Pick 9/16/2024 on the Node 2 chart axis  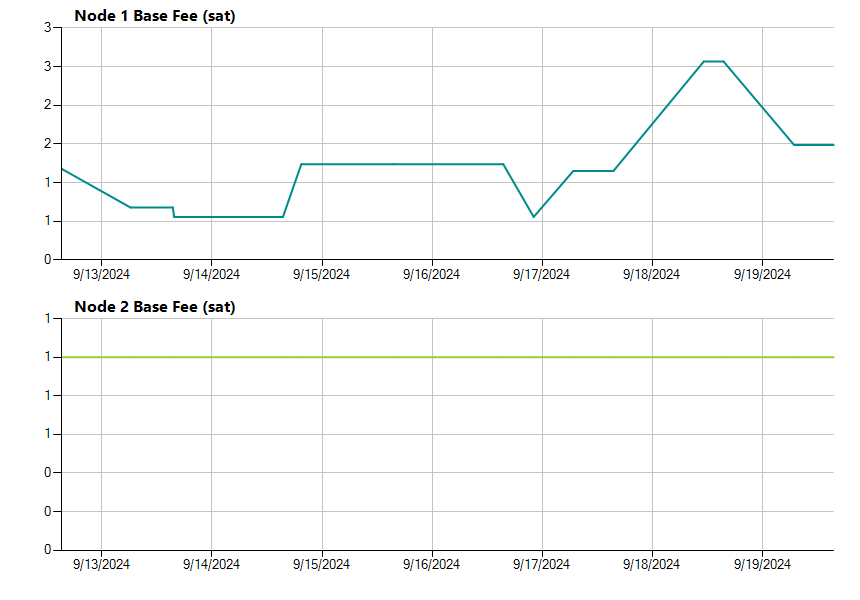coord(432,565)
